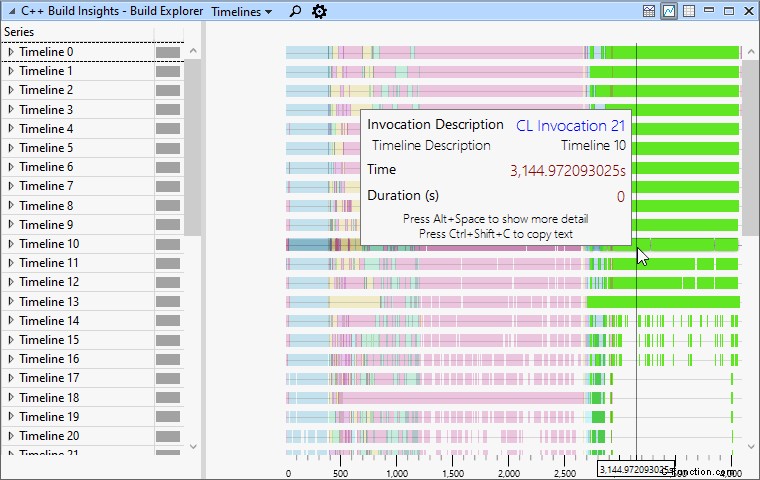760x480 pixels.
Task: Click the Timeline 12 color swatch
Action: (x=168, y=283)
